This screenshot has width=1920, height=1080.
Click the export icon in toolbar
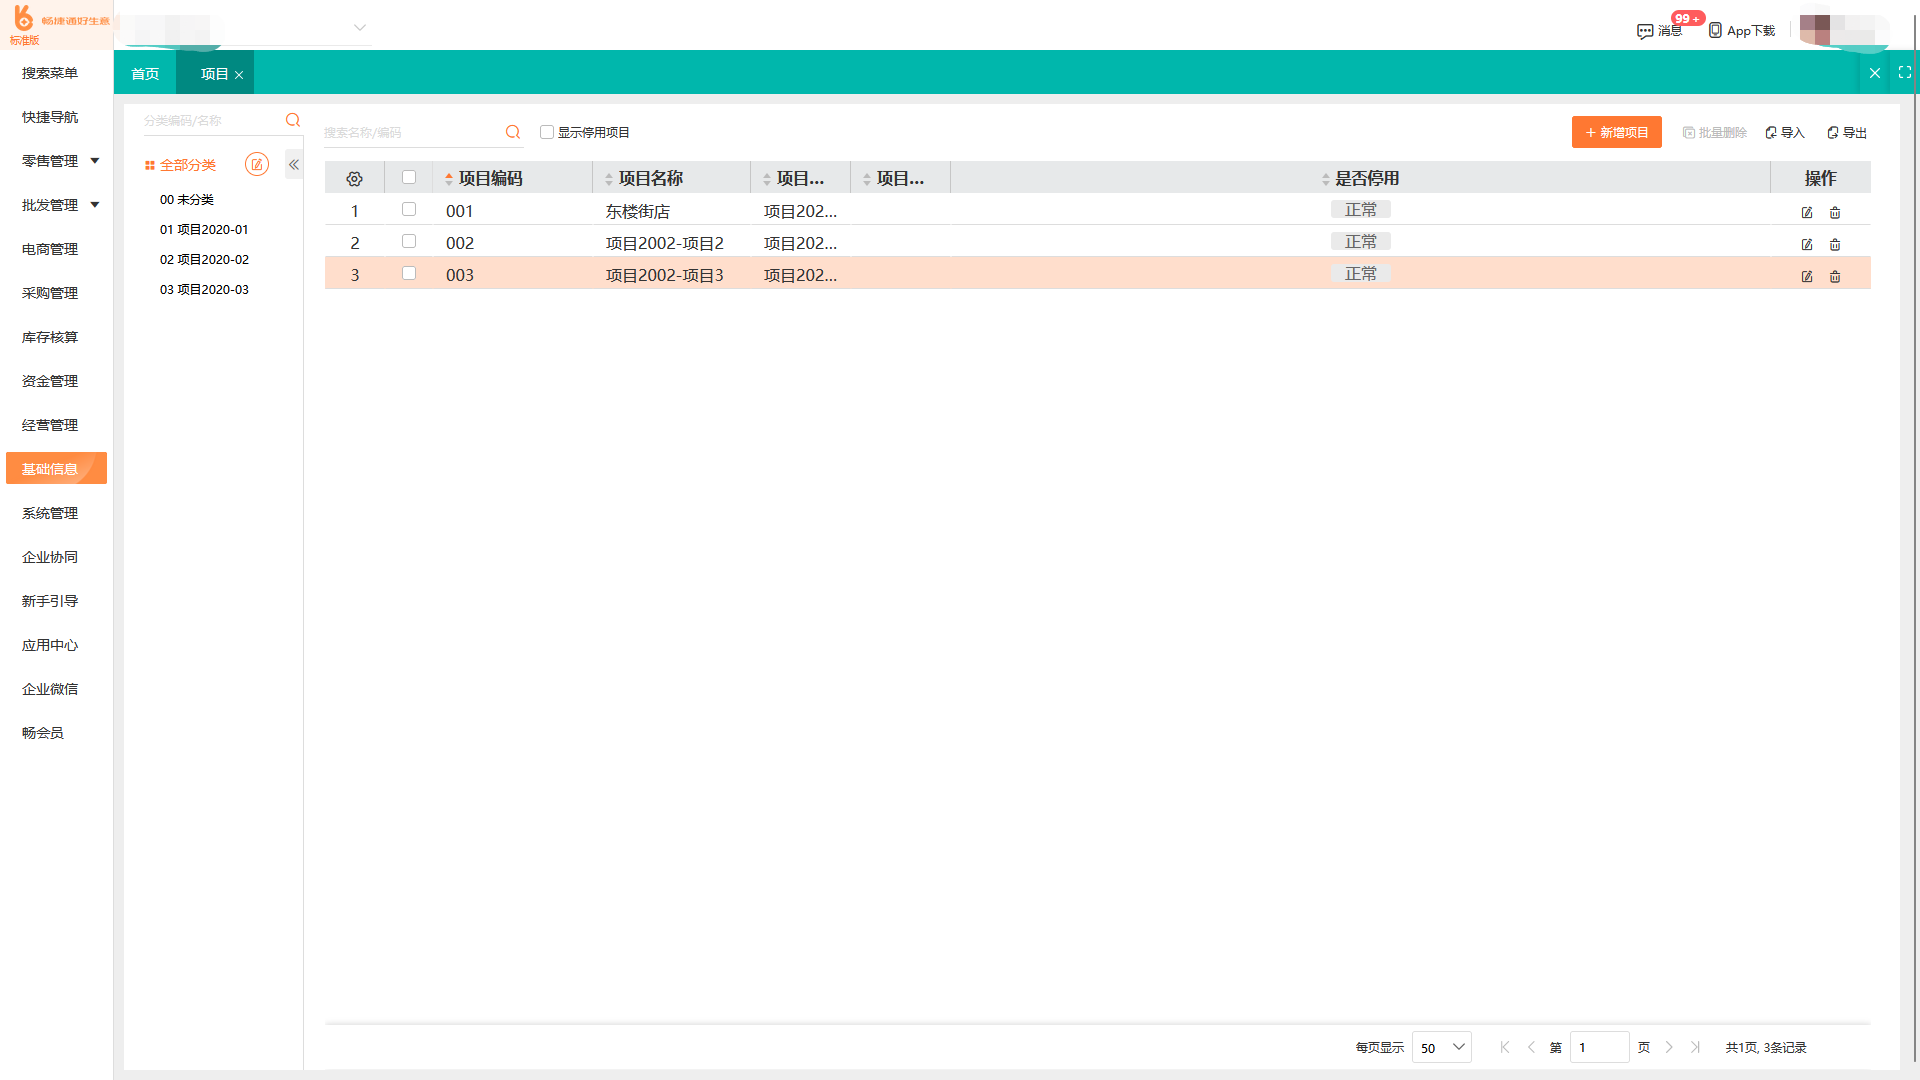point(1846,132)
